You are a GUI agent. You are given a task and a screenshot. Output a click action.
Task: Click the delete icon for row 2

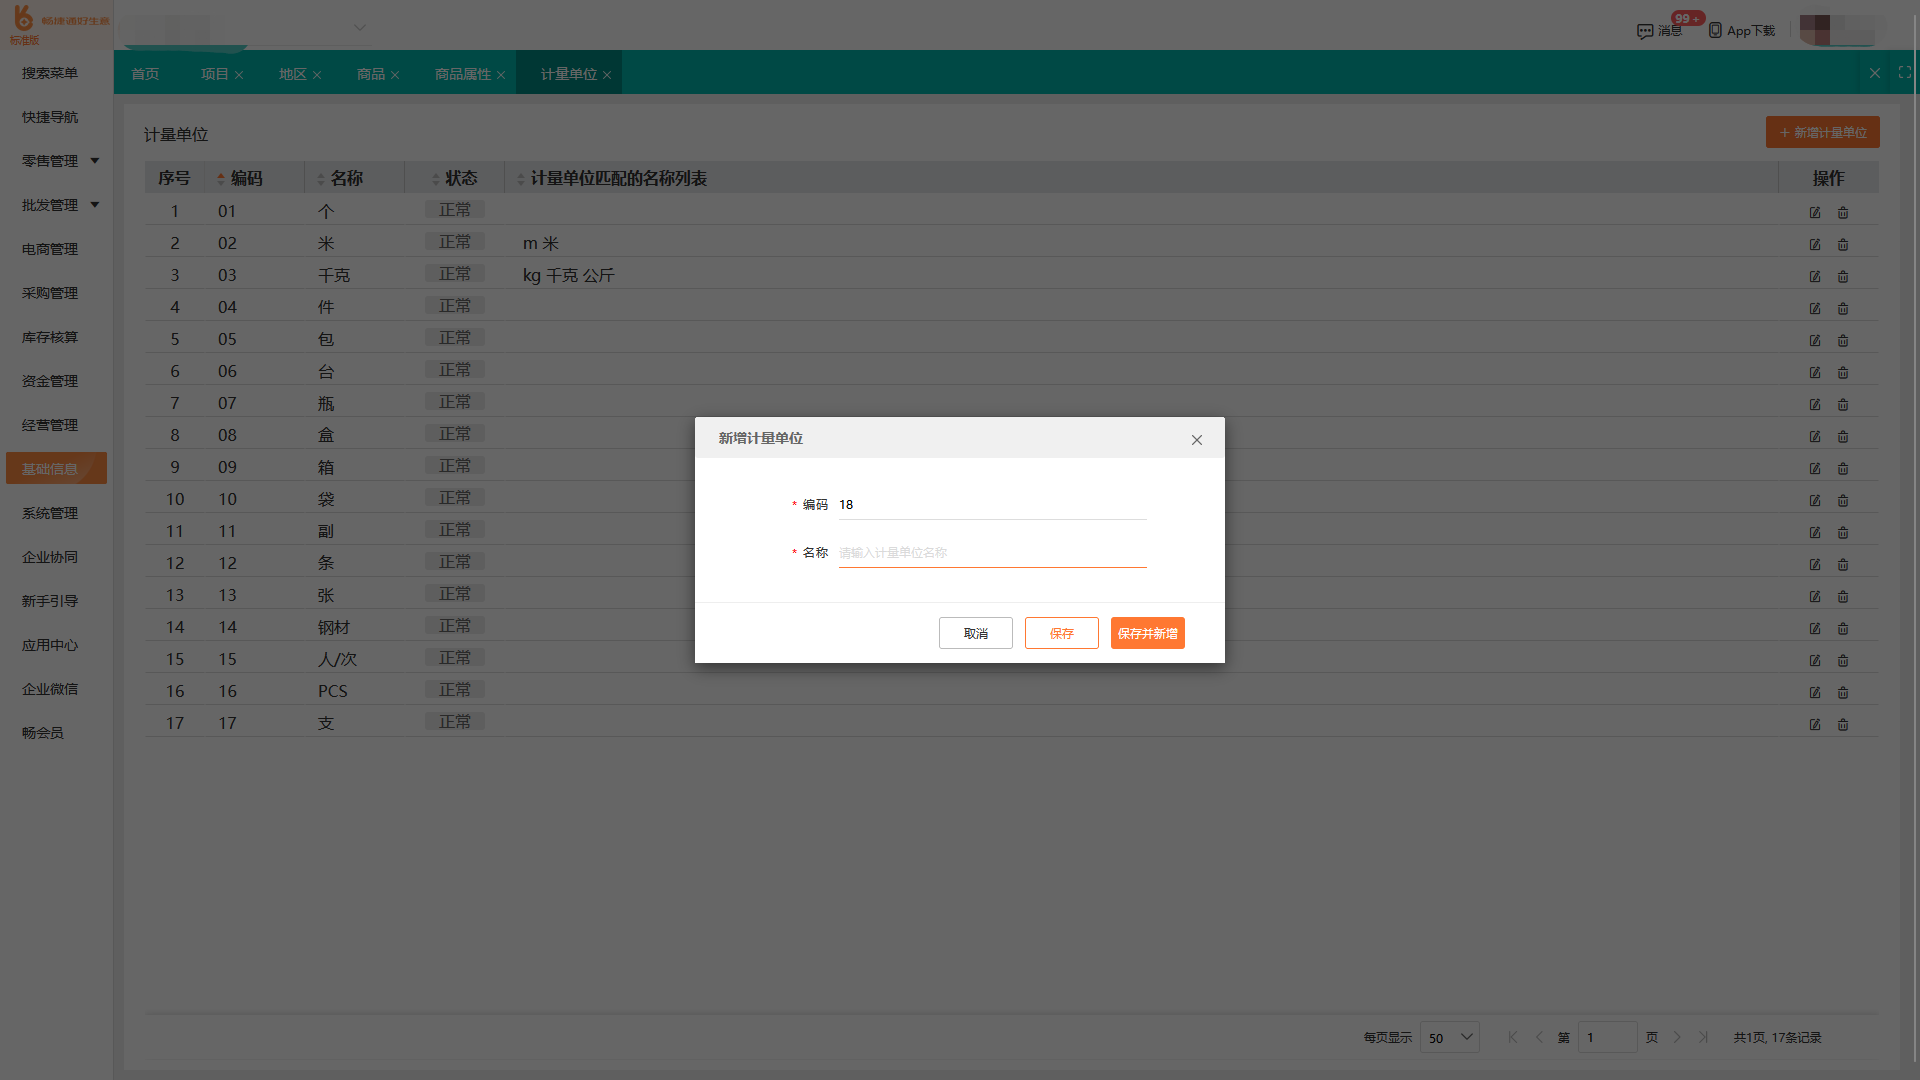click(x=1844, y=244)
